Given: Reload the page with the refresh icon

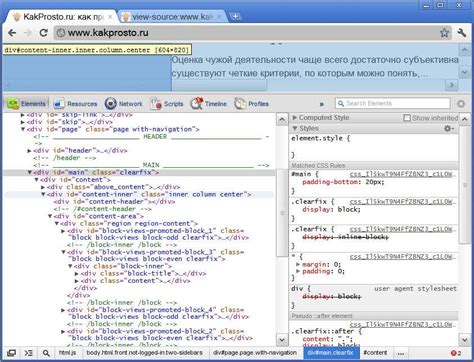Looking at the screenshot, I should [44, 33].
